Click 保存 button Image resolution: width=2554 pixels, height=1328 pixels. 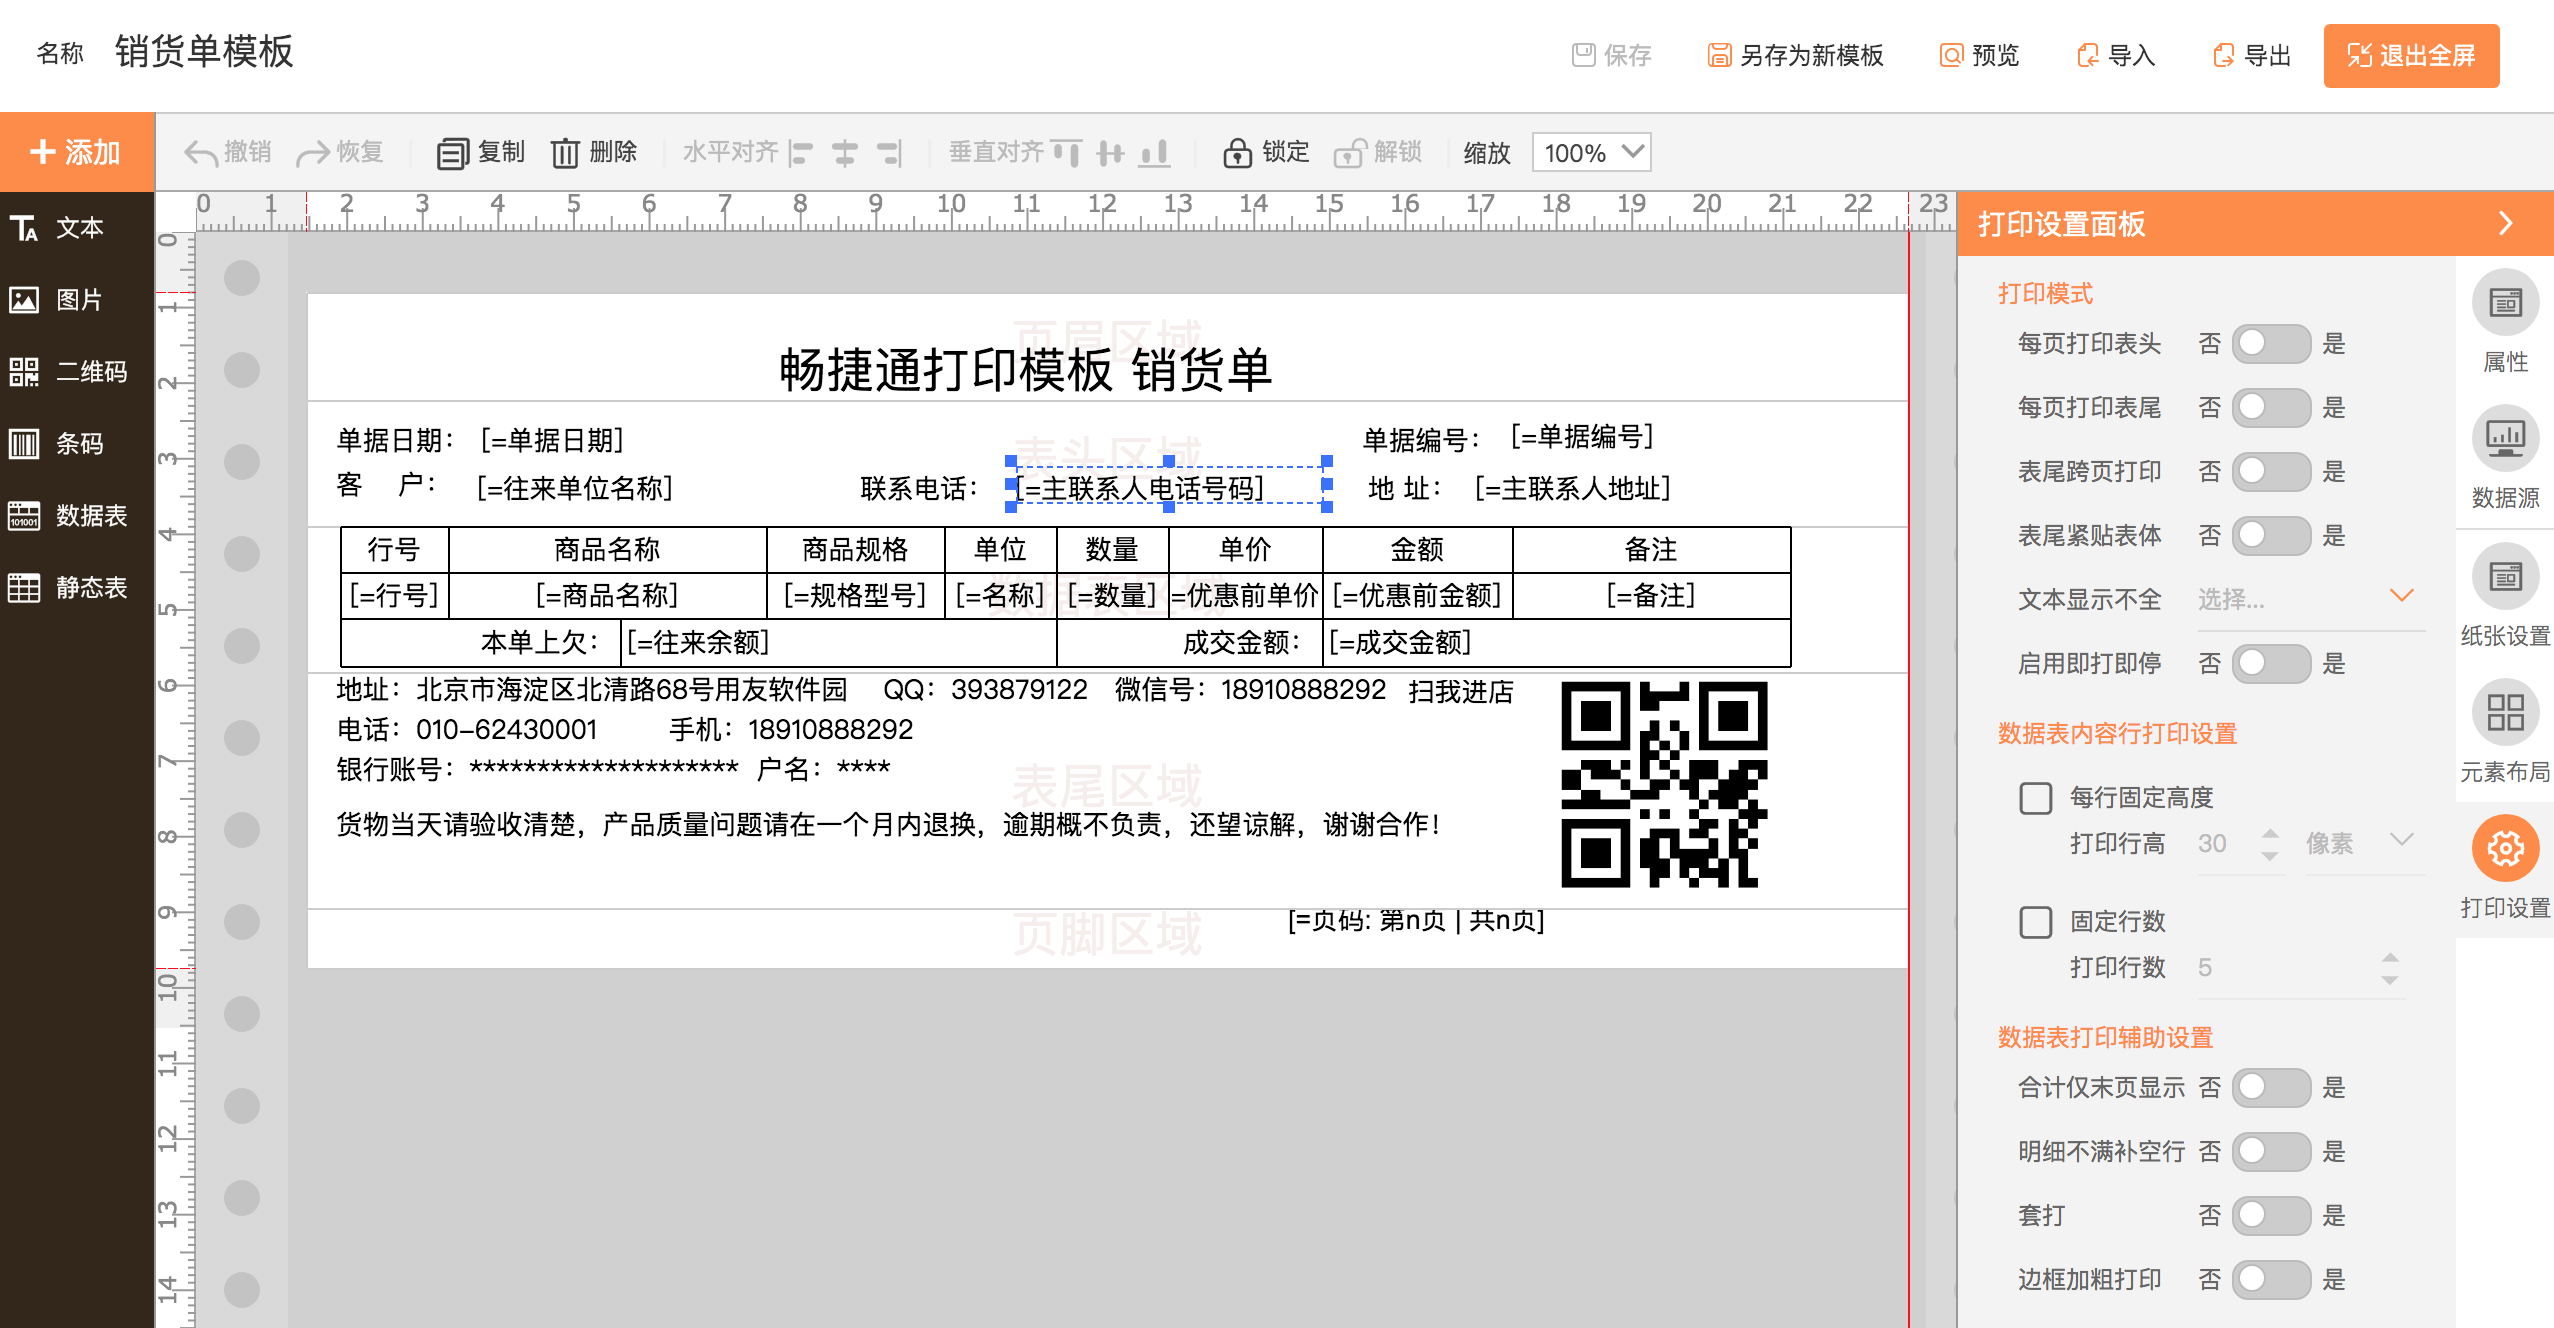point(1615,56)
